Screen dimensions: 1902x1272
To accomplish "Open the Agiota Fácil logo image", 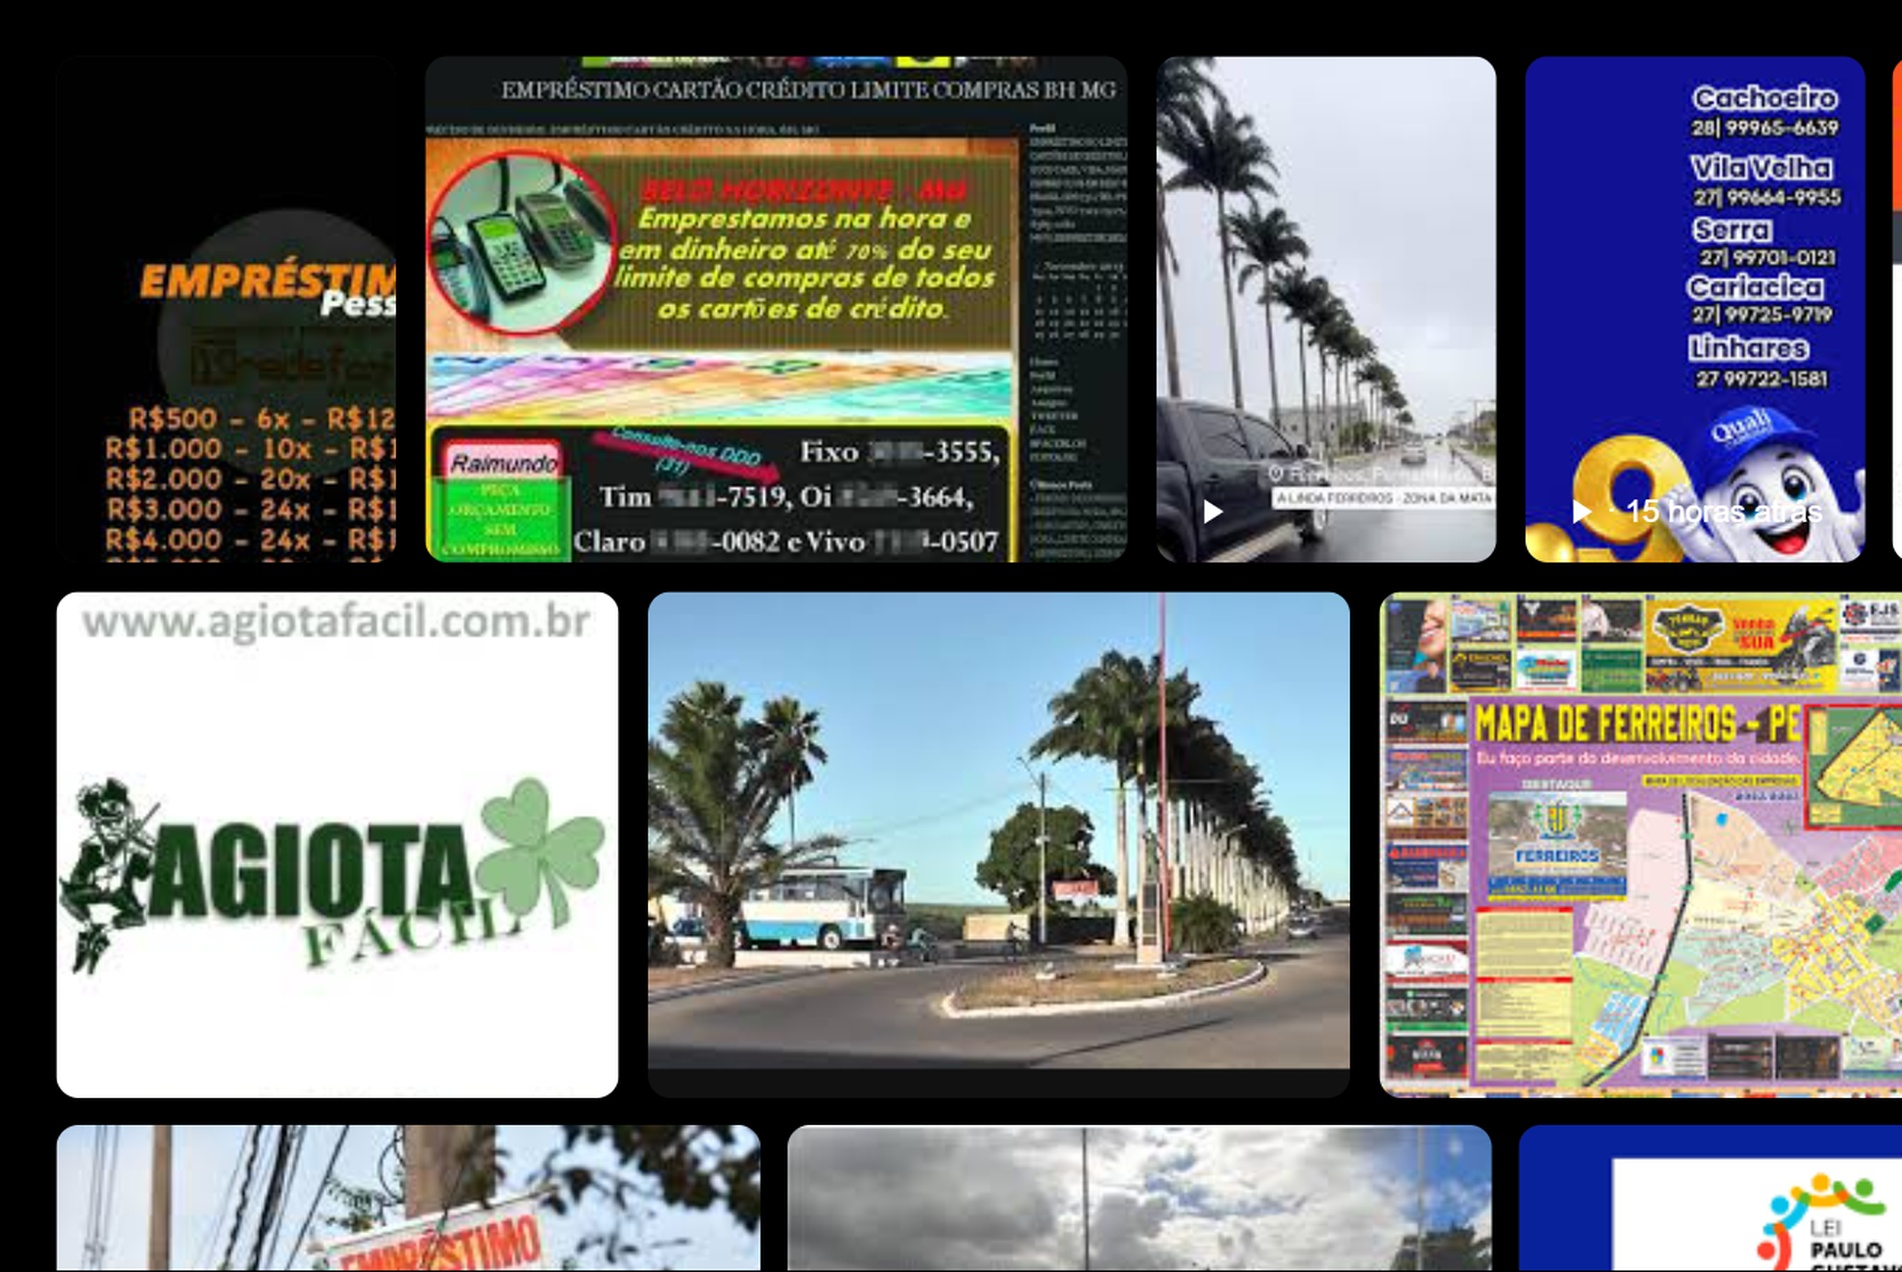I will tap(337, 845).
